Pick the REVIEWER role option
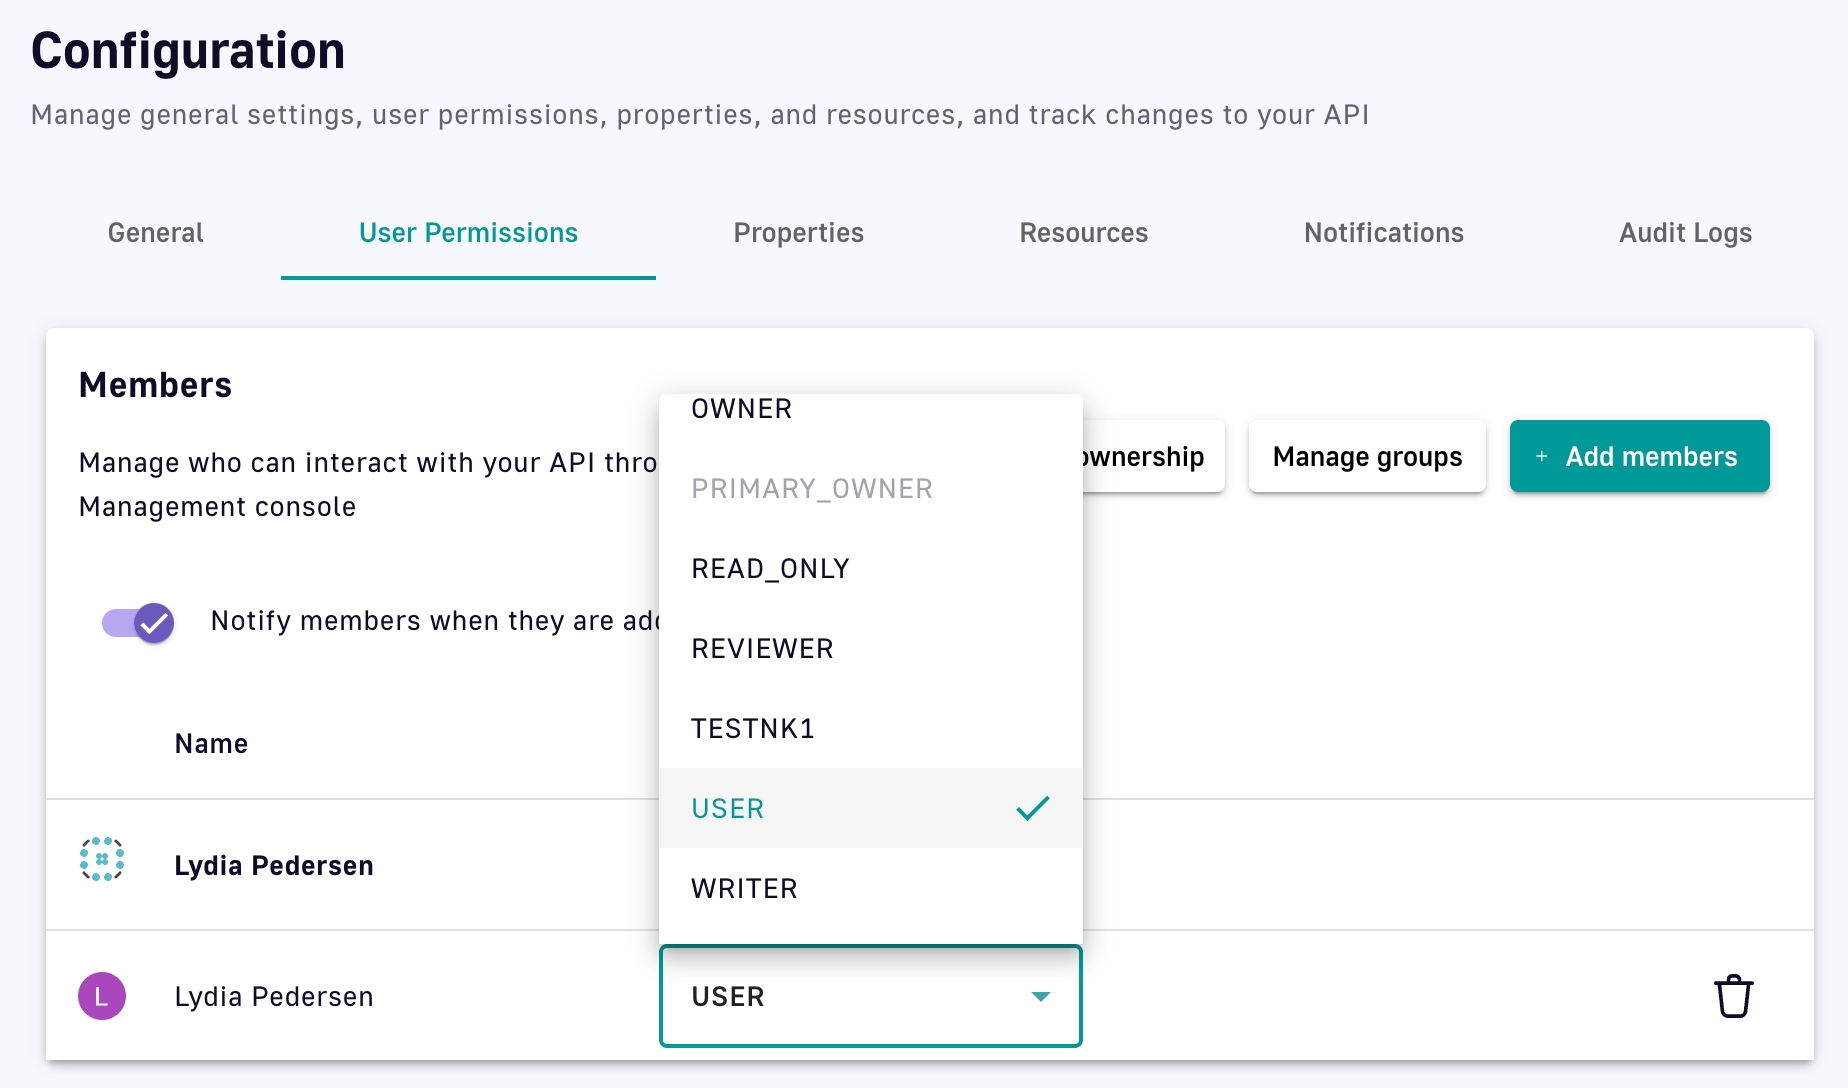This screenshot has height=1088, width=1848. pos(762,649)
